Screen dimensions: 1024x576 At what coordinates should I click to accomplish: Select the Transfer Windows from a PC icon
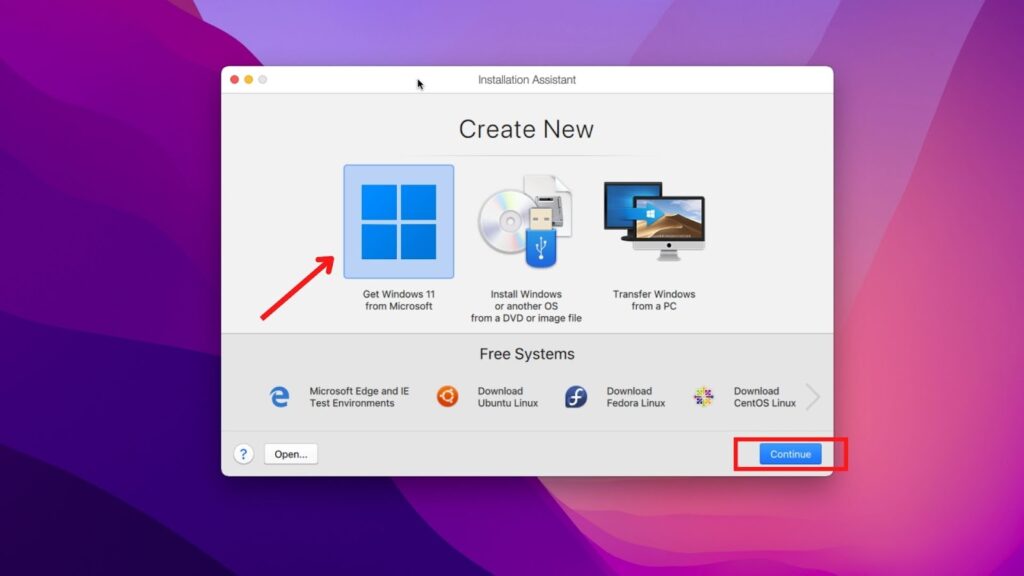point(654,221)
